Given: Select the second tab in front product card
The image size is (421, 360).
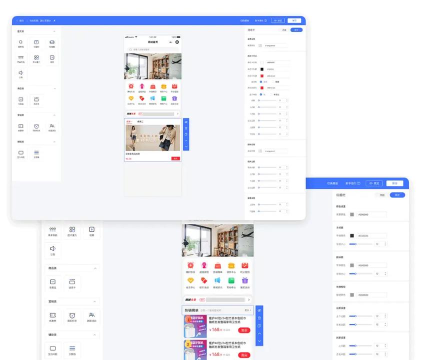Looking at the screenshot, I should pos(140,122).
